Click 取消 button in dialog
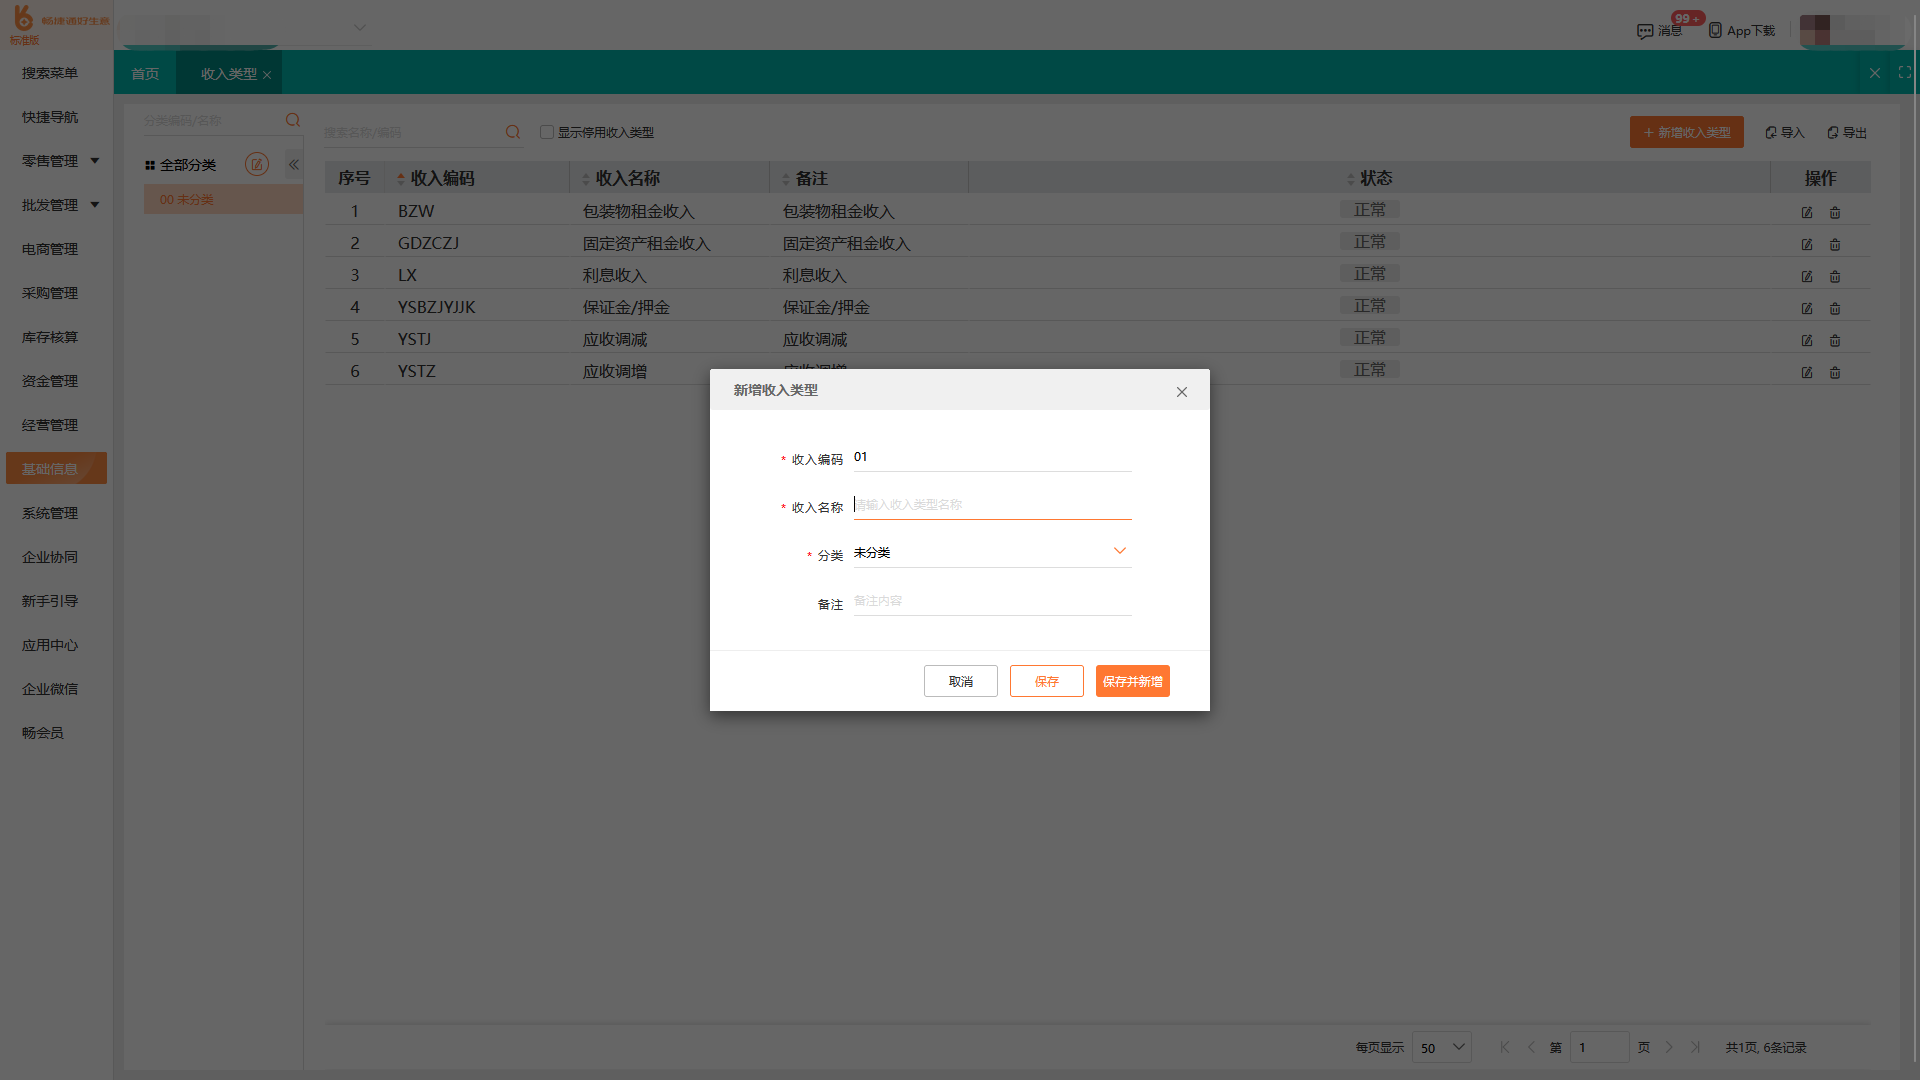The width and height of the screenshot is (1920, 1080). click(961, 680)
